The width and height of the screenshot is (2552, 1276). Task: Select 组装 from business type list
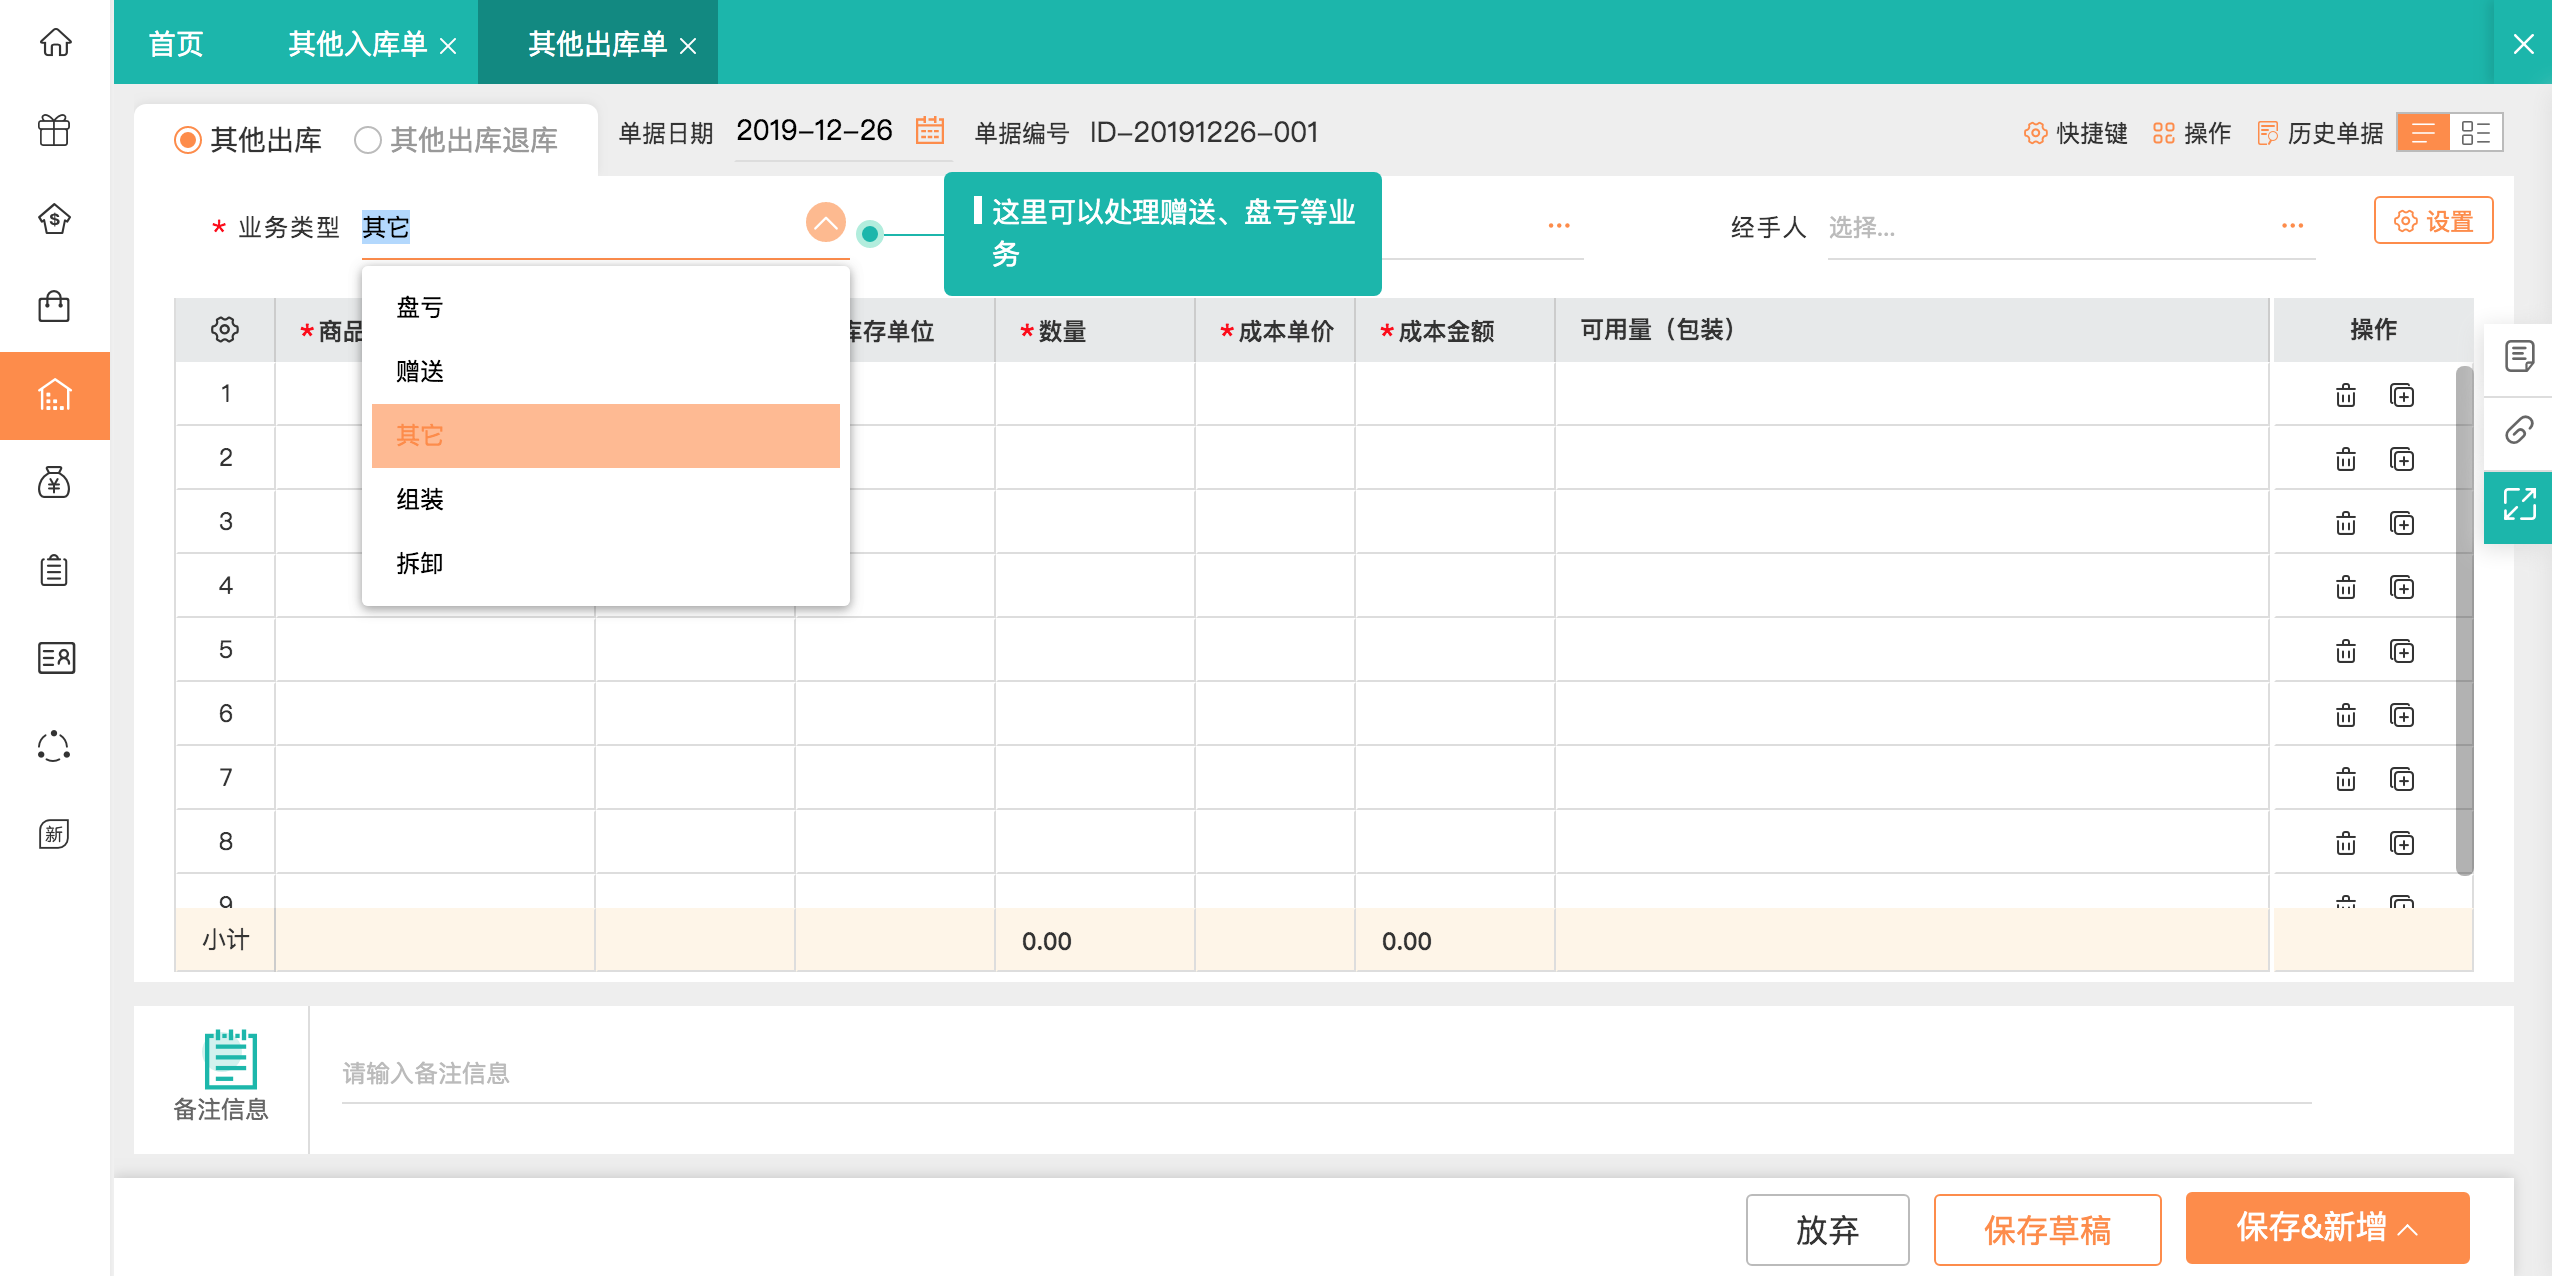[420, 500]
